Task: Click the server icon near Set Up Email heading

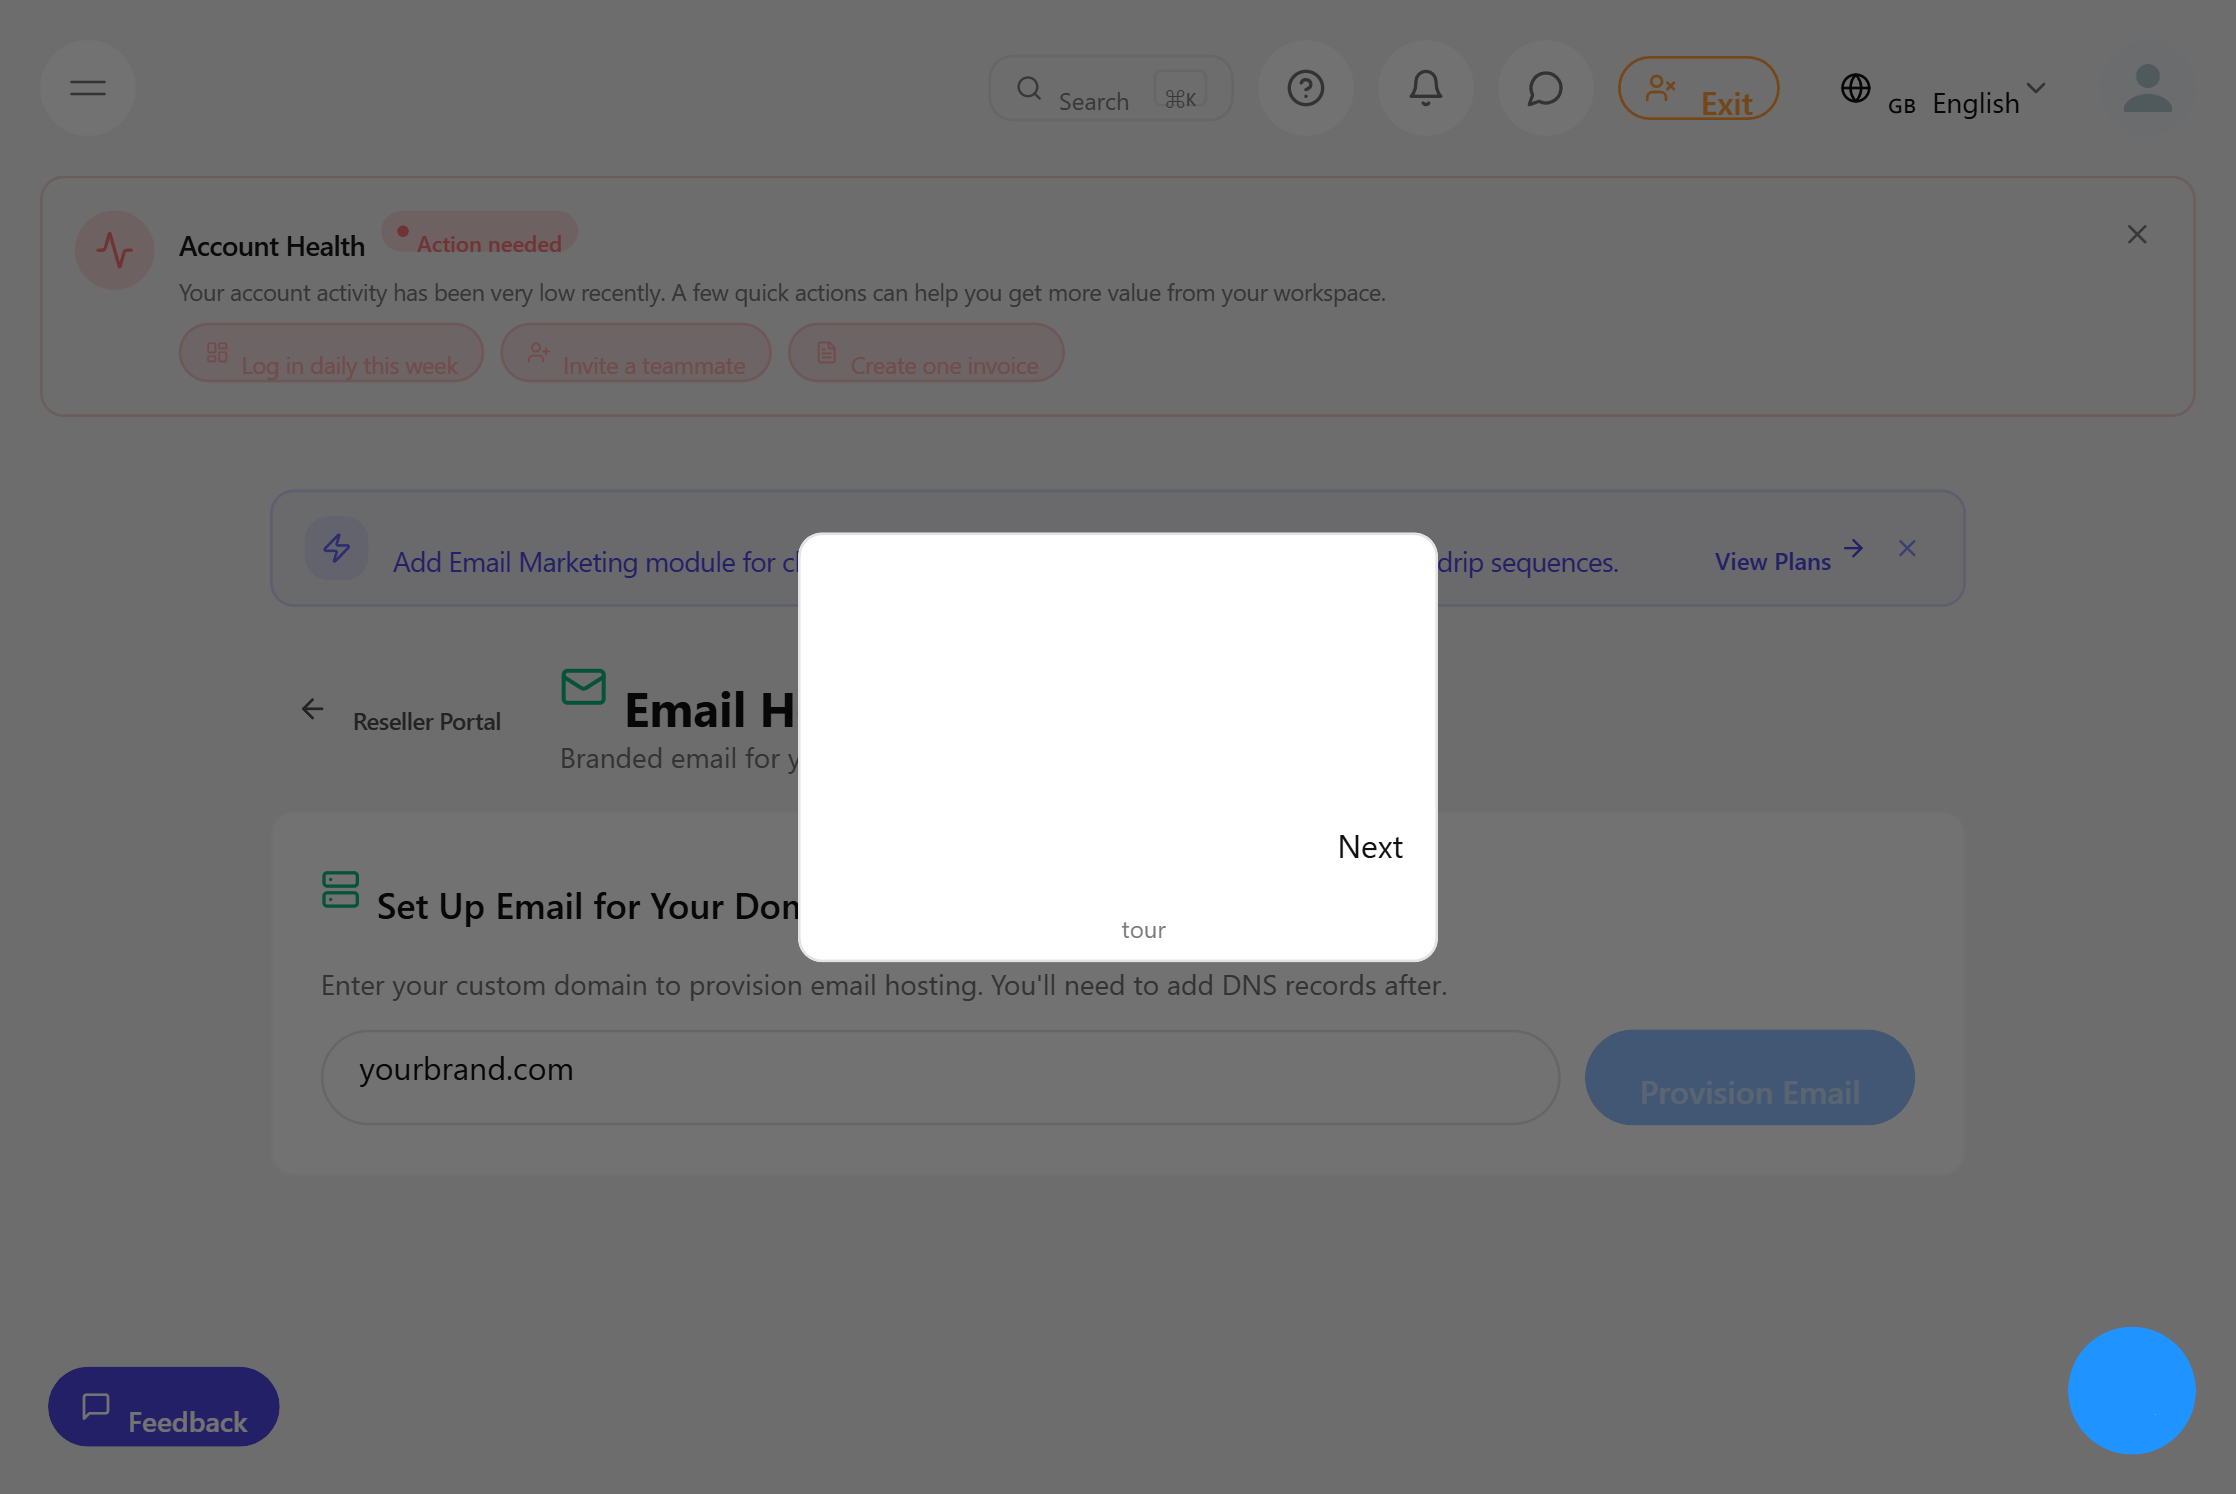Action: click(x=340, y=890)
